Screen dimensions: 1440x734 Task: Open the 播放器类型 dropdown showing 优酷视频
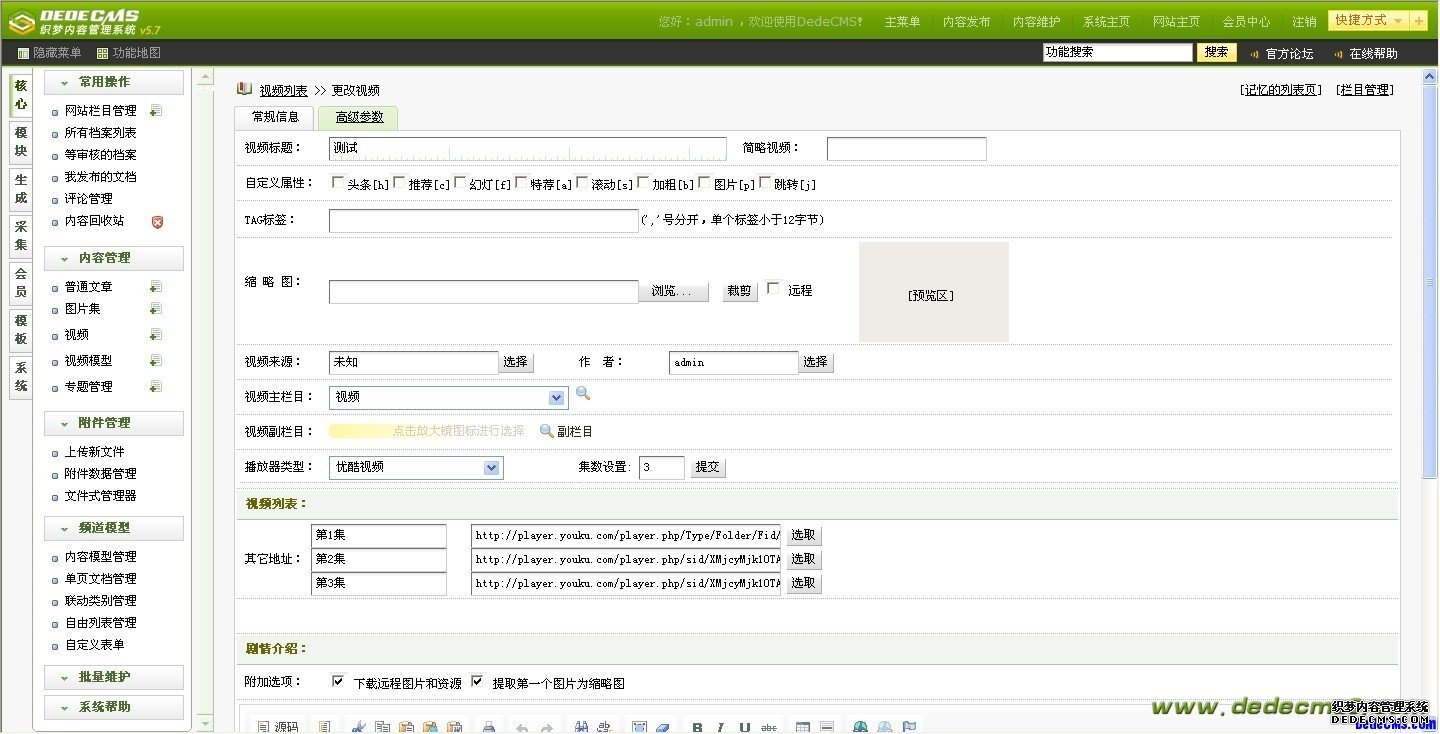click(491, 468)
